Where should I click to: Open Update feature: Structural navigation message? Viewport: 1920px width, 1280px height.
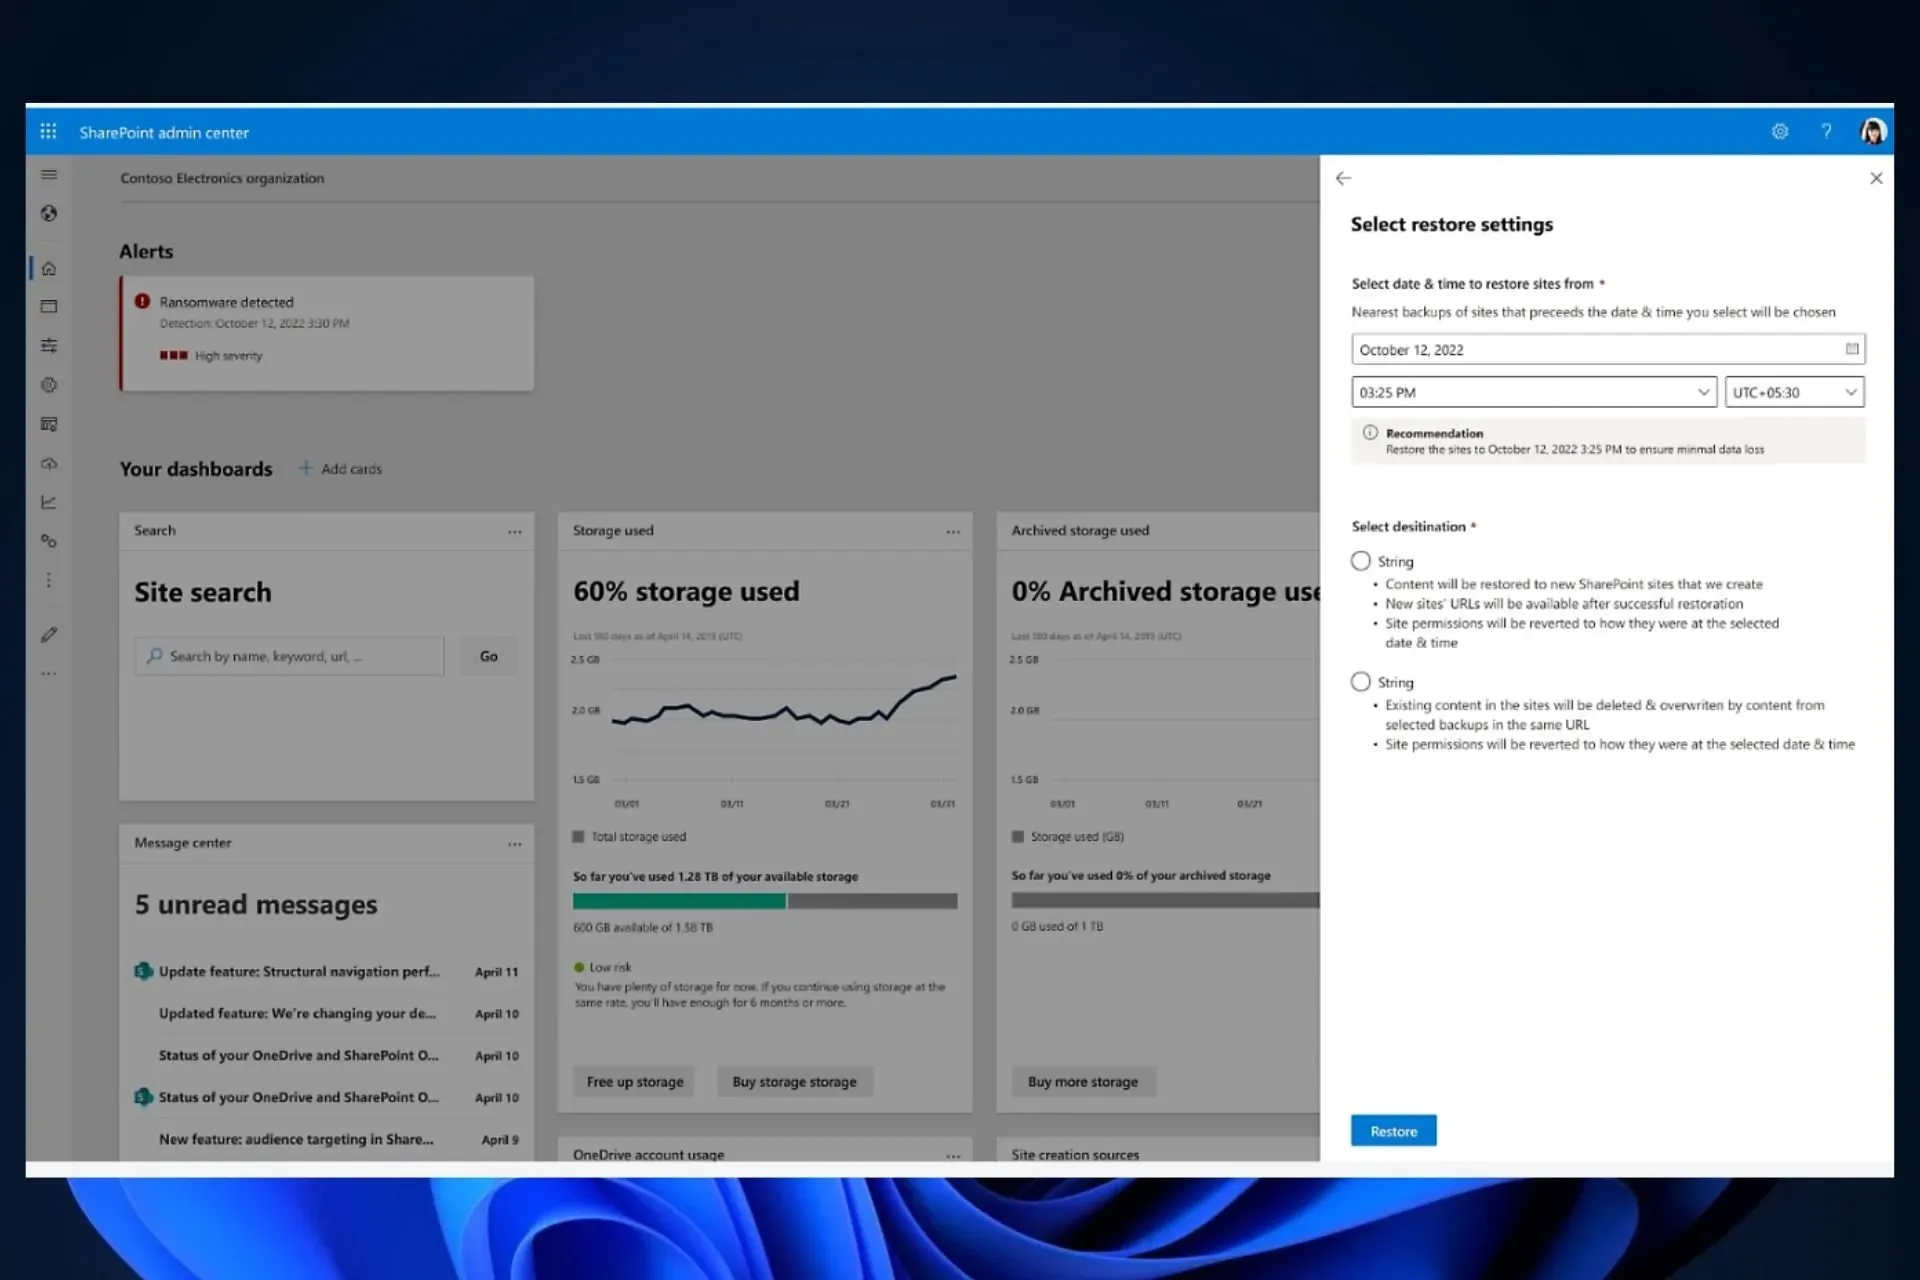point(299,971)
